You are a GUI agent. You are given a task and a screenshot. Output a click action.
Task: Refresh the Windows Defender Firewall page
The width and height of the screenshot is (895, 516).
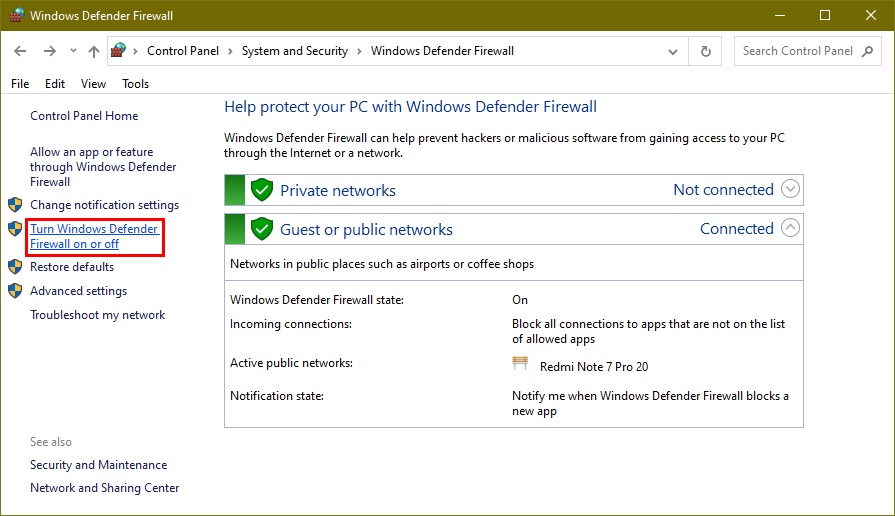[705, 51]
